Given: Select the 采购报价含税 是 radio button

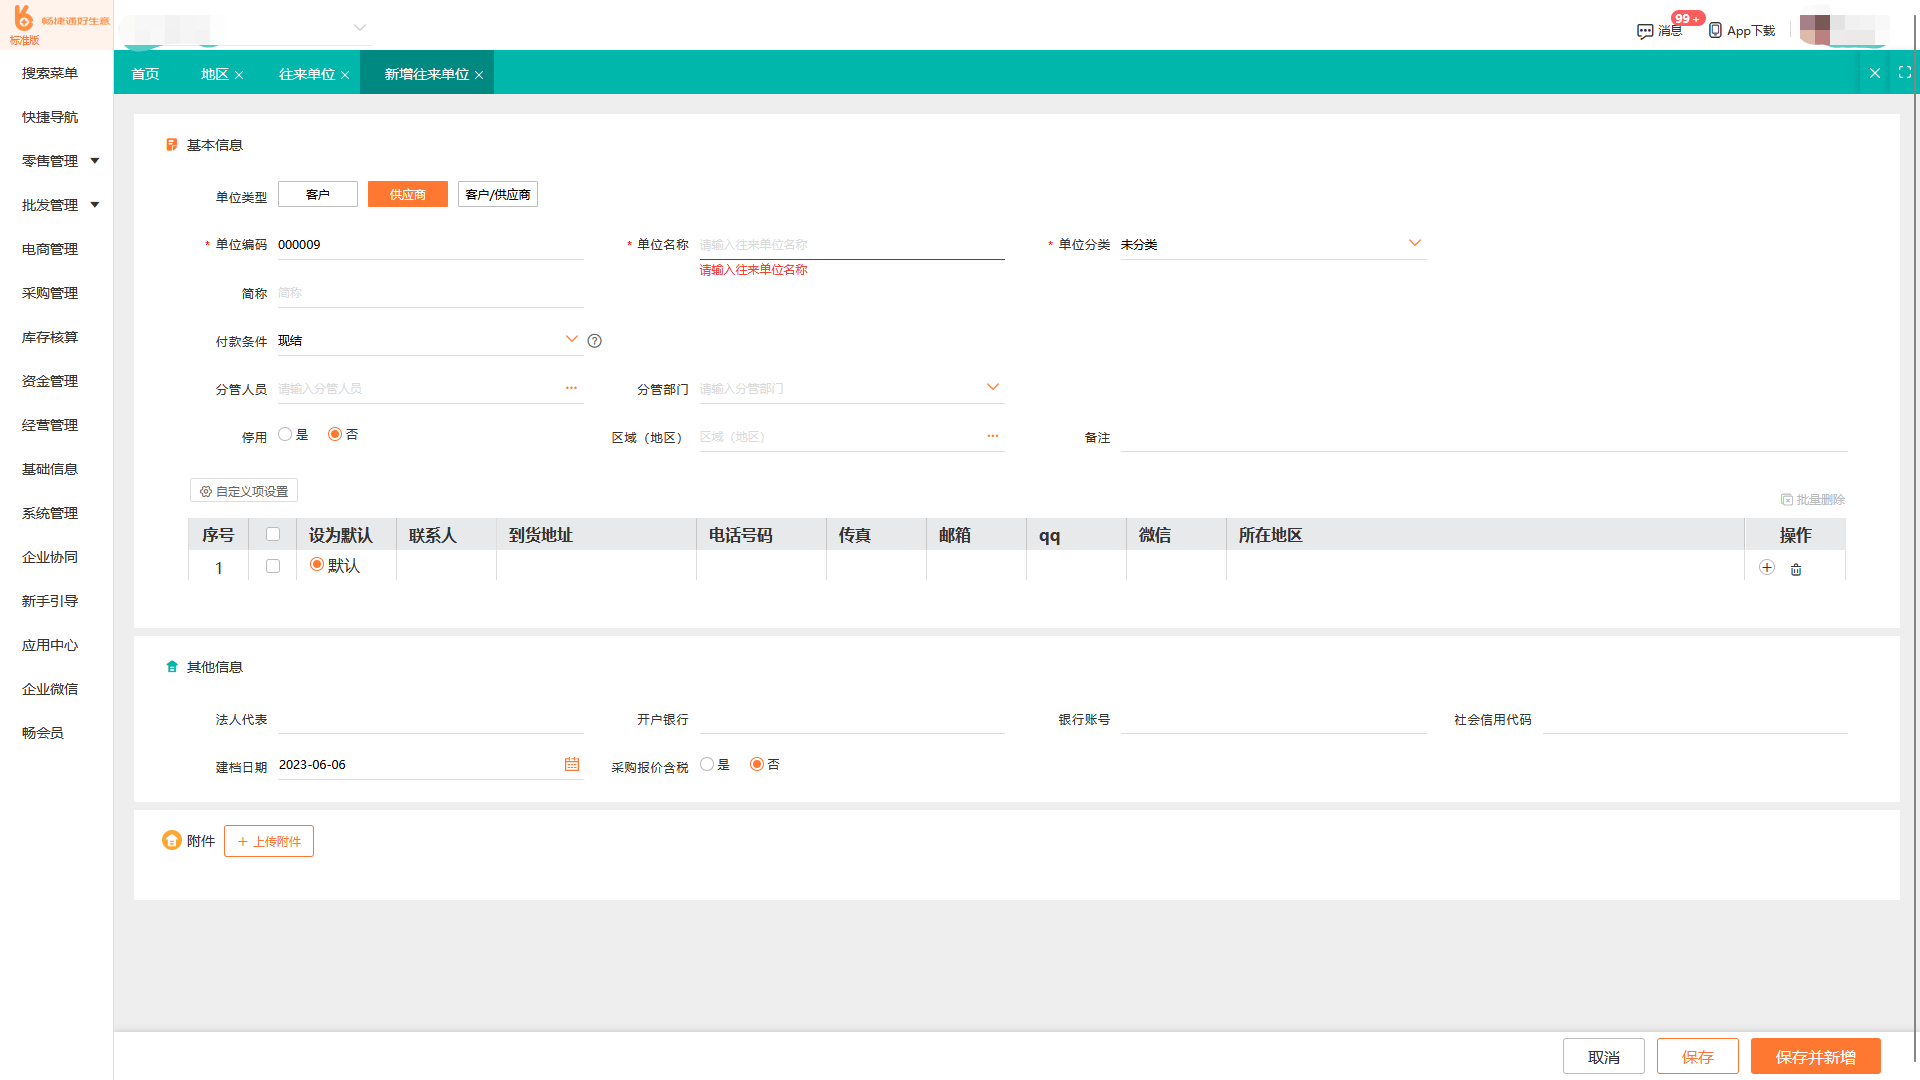Looking at the screenshot, I should pyautogui.click(x=709, y=764).
